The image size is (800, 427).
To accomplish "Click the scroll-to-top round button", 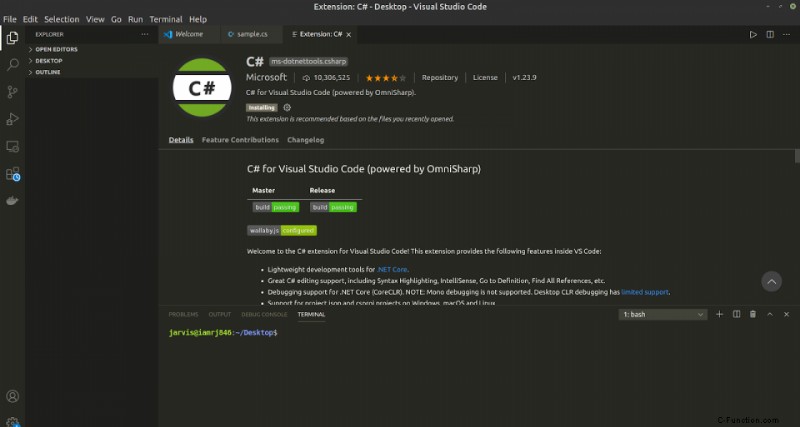I will 770,282.
